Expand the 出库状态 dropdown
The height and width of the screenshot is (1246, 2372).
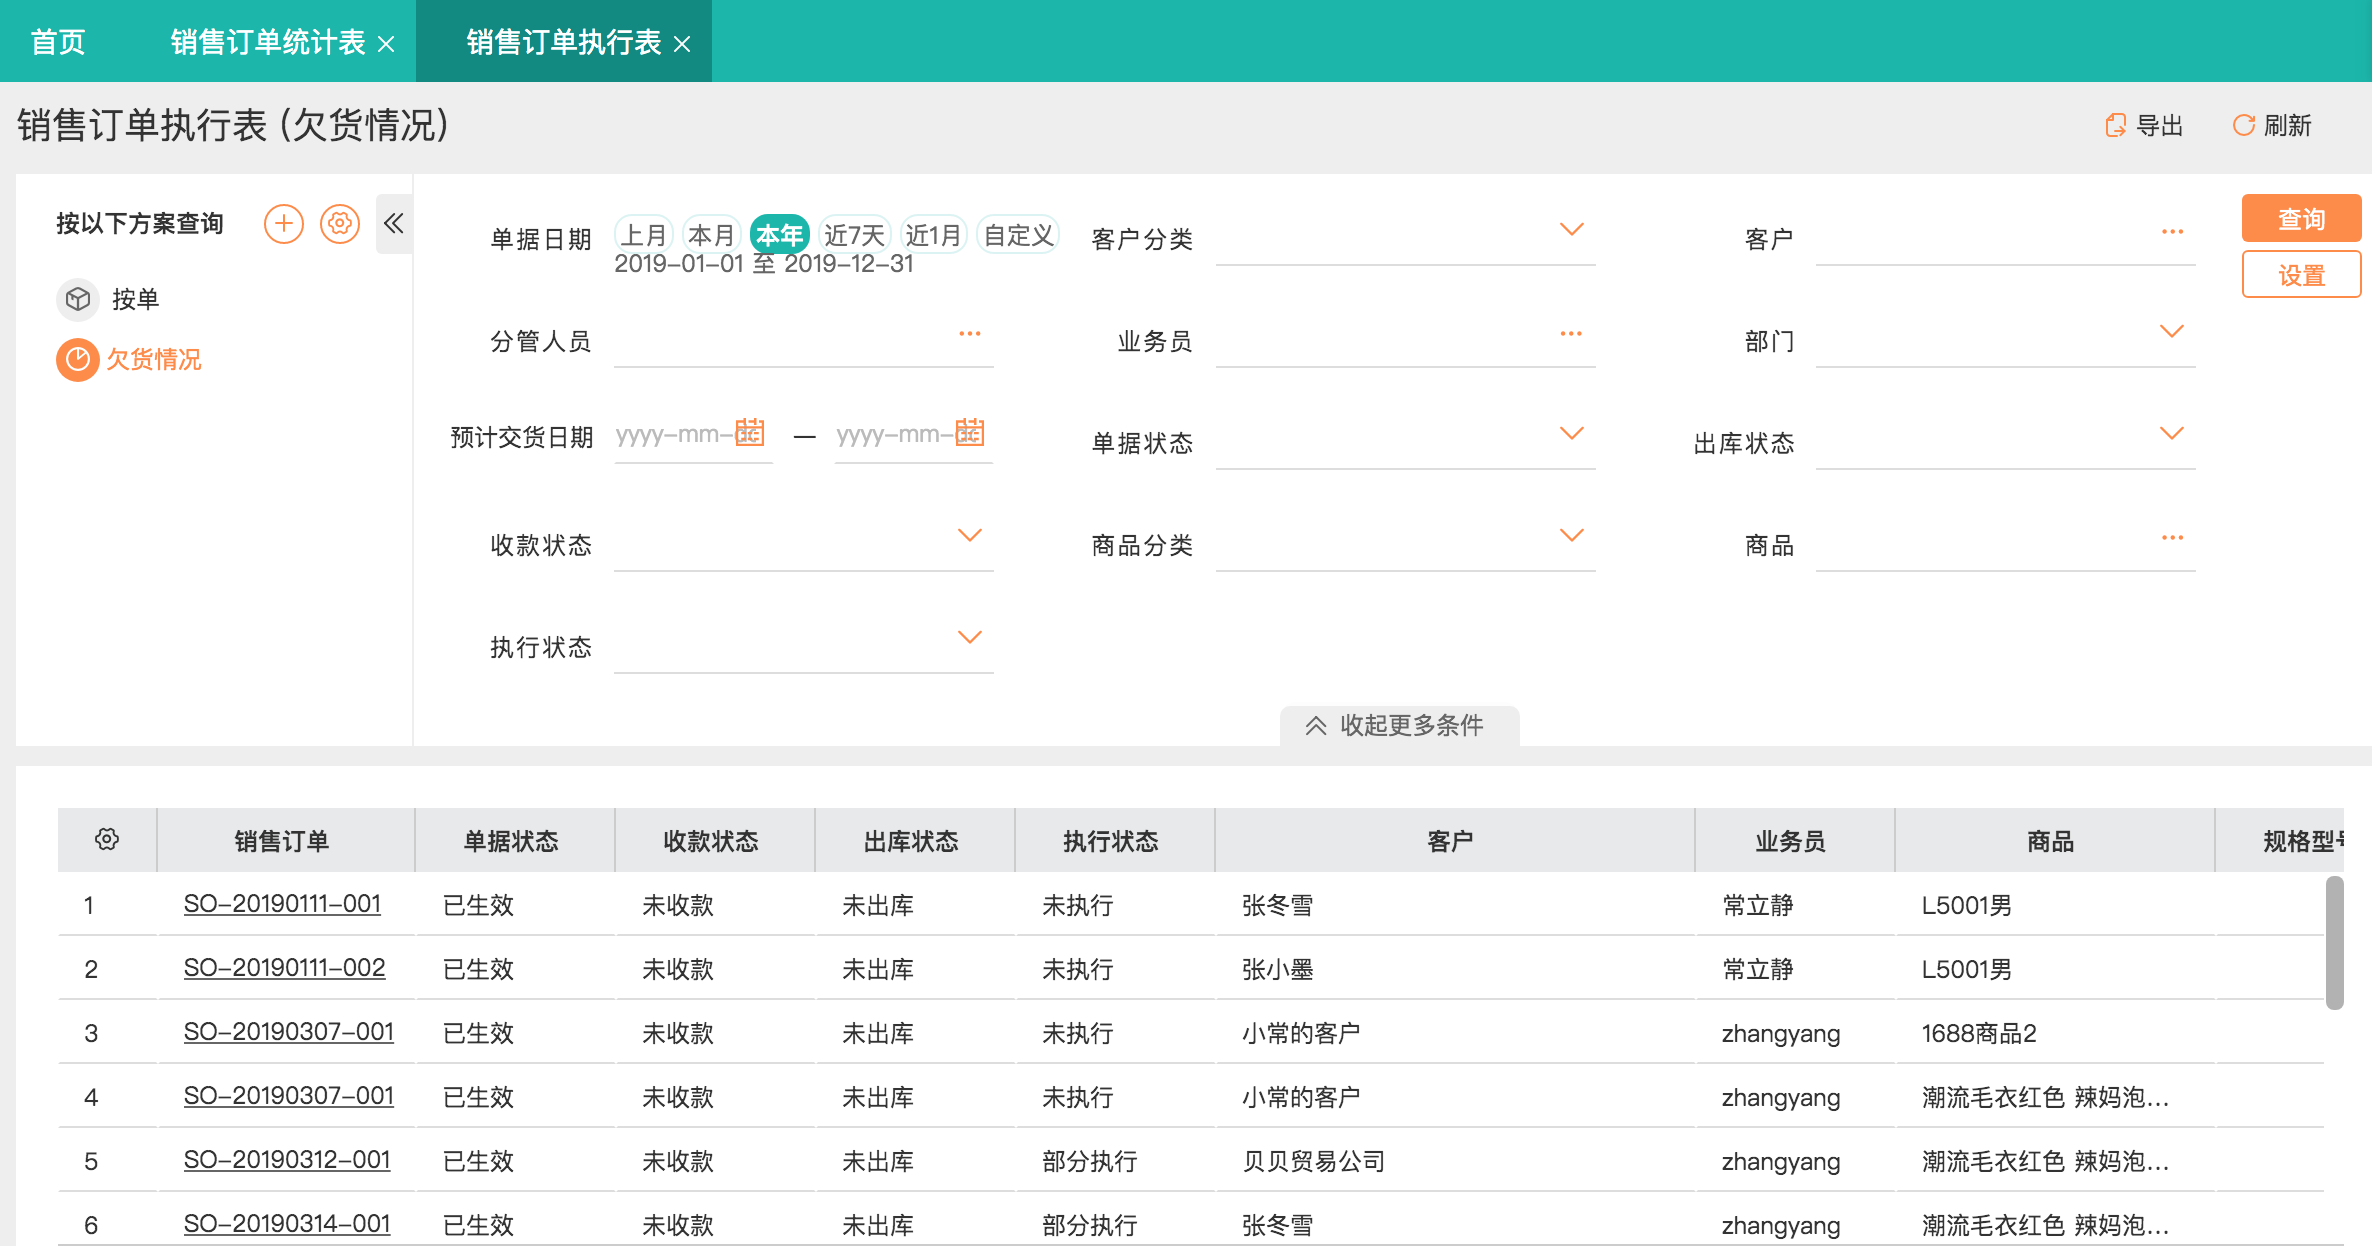click(2173, 436)
